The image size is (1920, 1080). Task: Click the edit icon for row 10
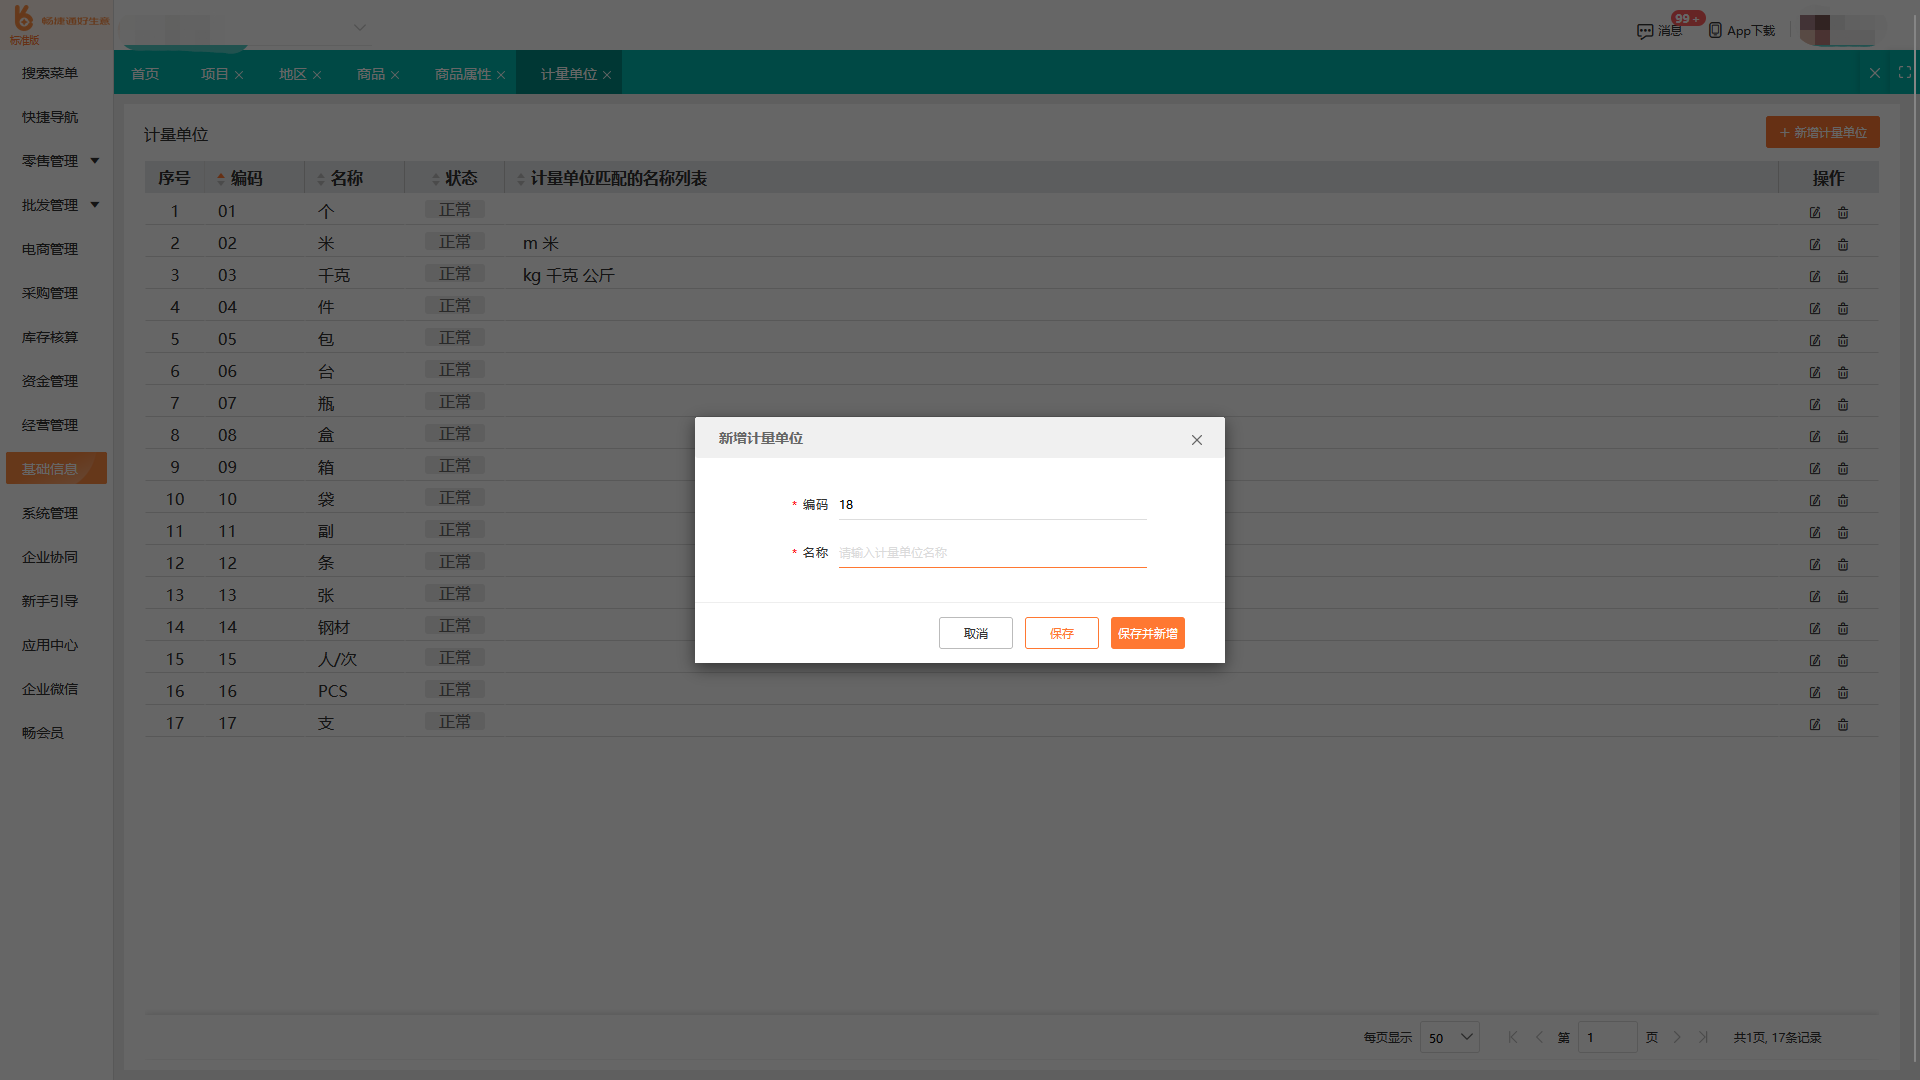pyautogui.click(x=1815, y=500)
